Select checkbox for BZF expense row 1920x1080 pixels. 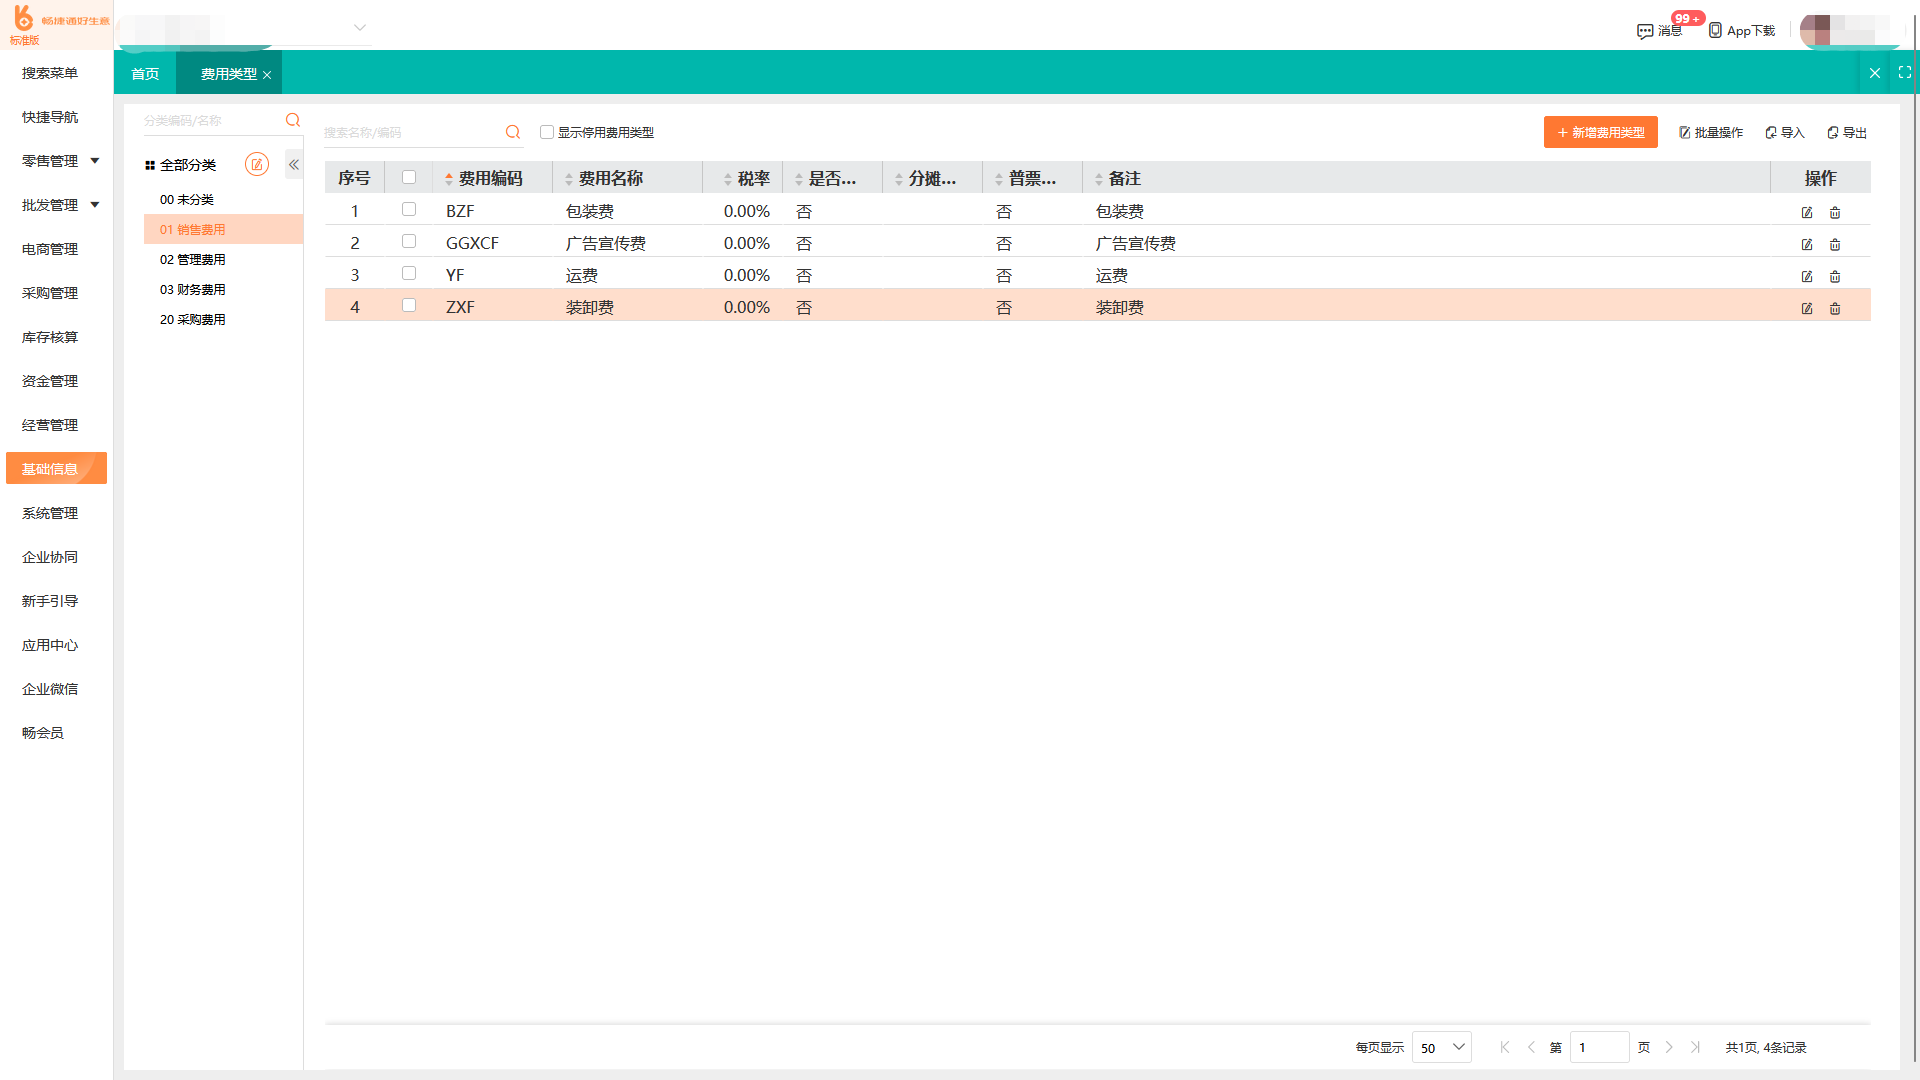pos(409,211)
